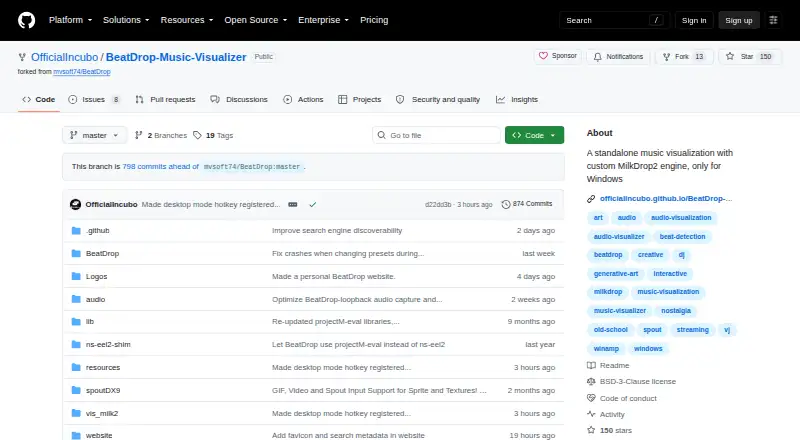The height and width of the screenshot is (440, 800).
Task: Open the mvsoft74/BeatDrop forked-from link
Action: [x=82, y=72]
